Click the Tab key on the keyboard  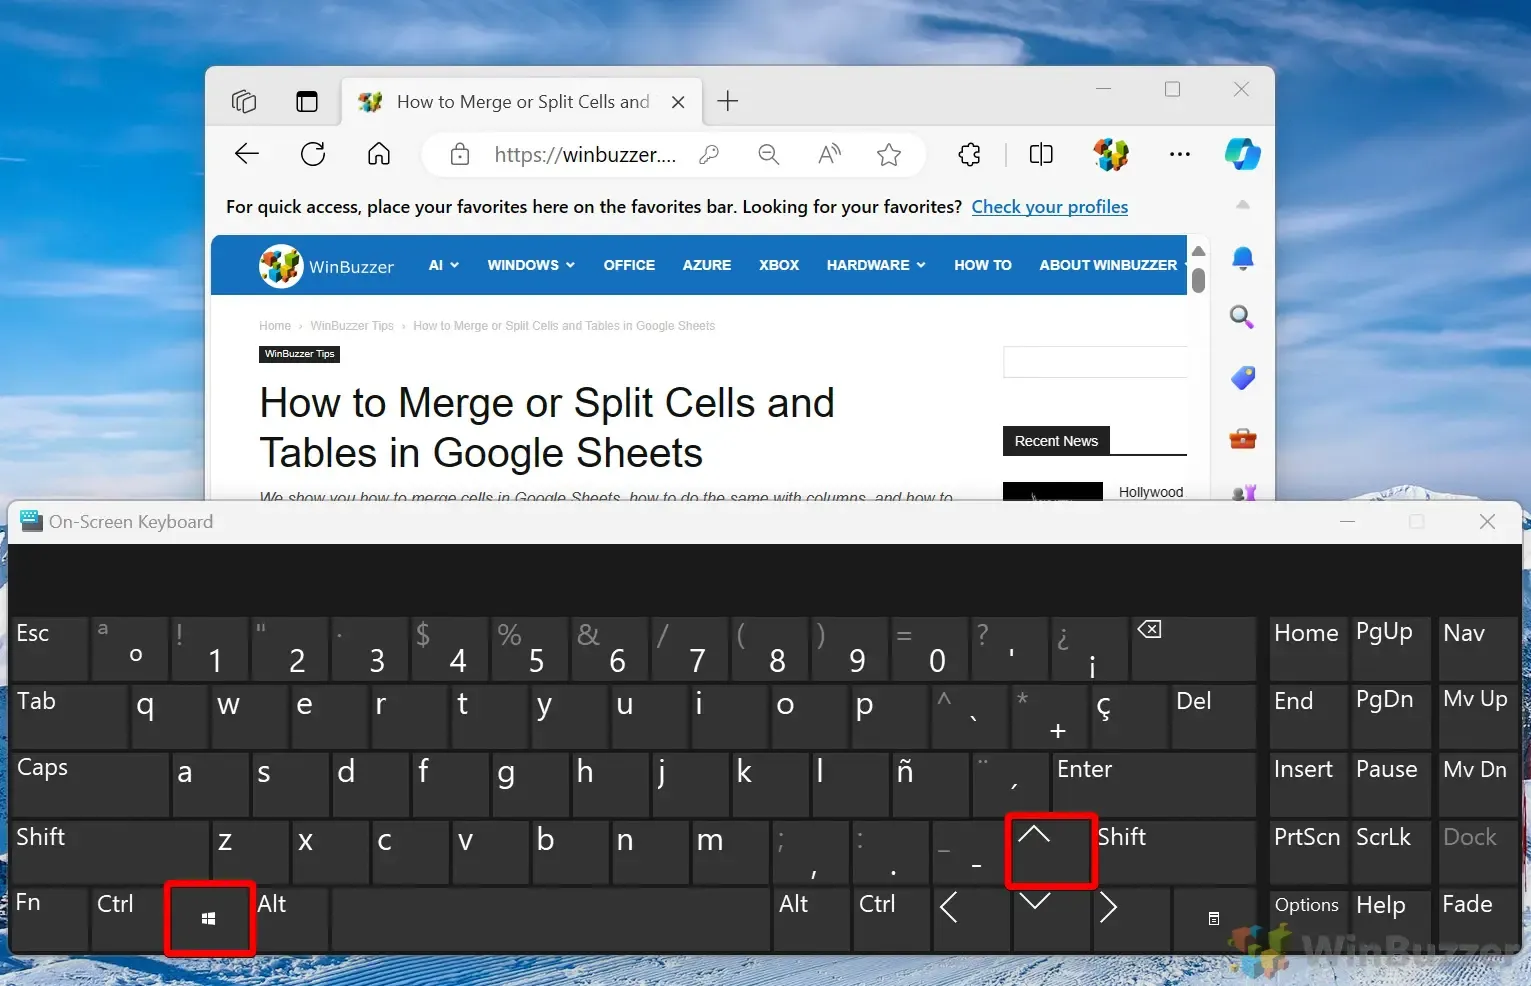[x=69, y=716]
